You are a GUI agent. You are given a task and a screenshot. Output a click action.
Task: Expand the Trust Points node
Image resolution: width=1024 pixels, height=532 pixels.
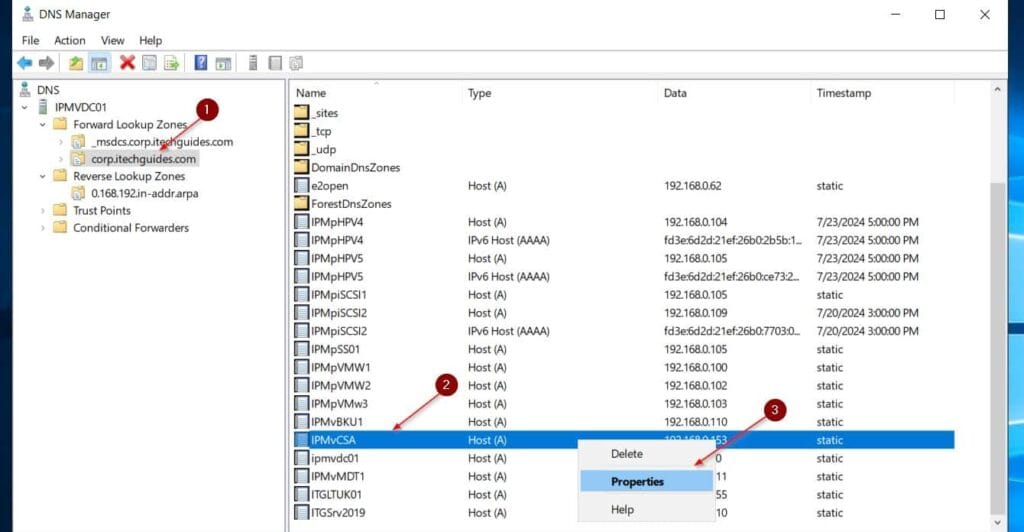42,210
